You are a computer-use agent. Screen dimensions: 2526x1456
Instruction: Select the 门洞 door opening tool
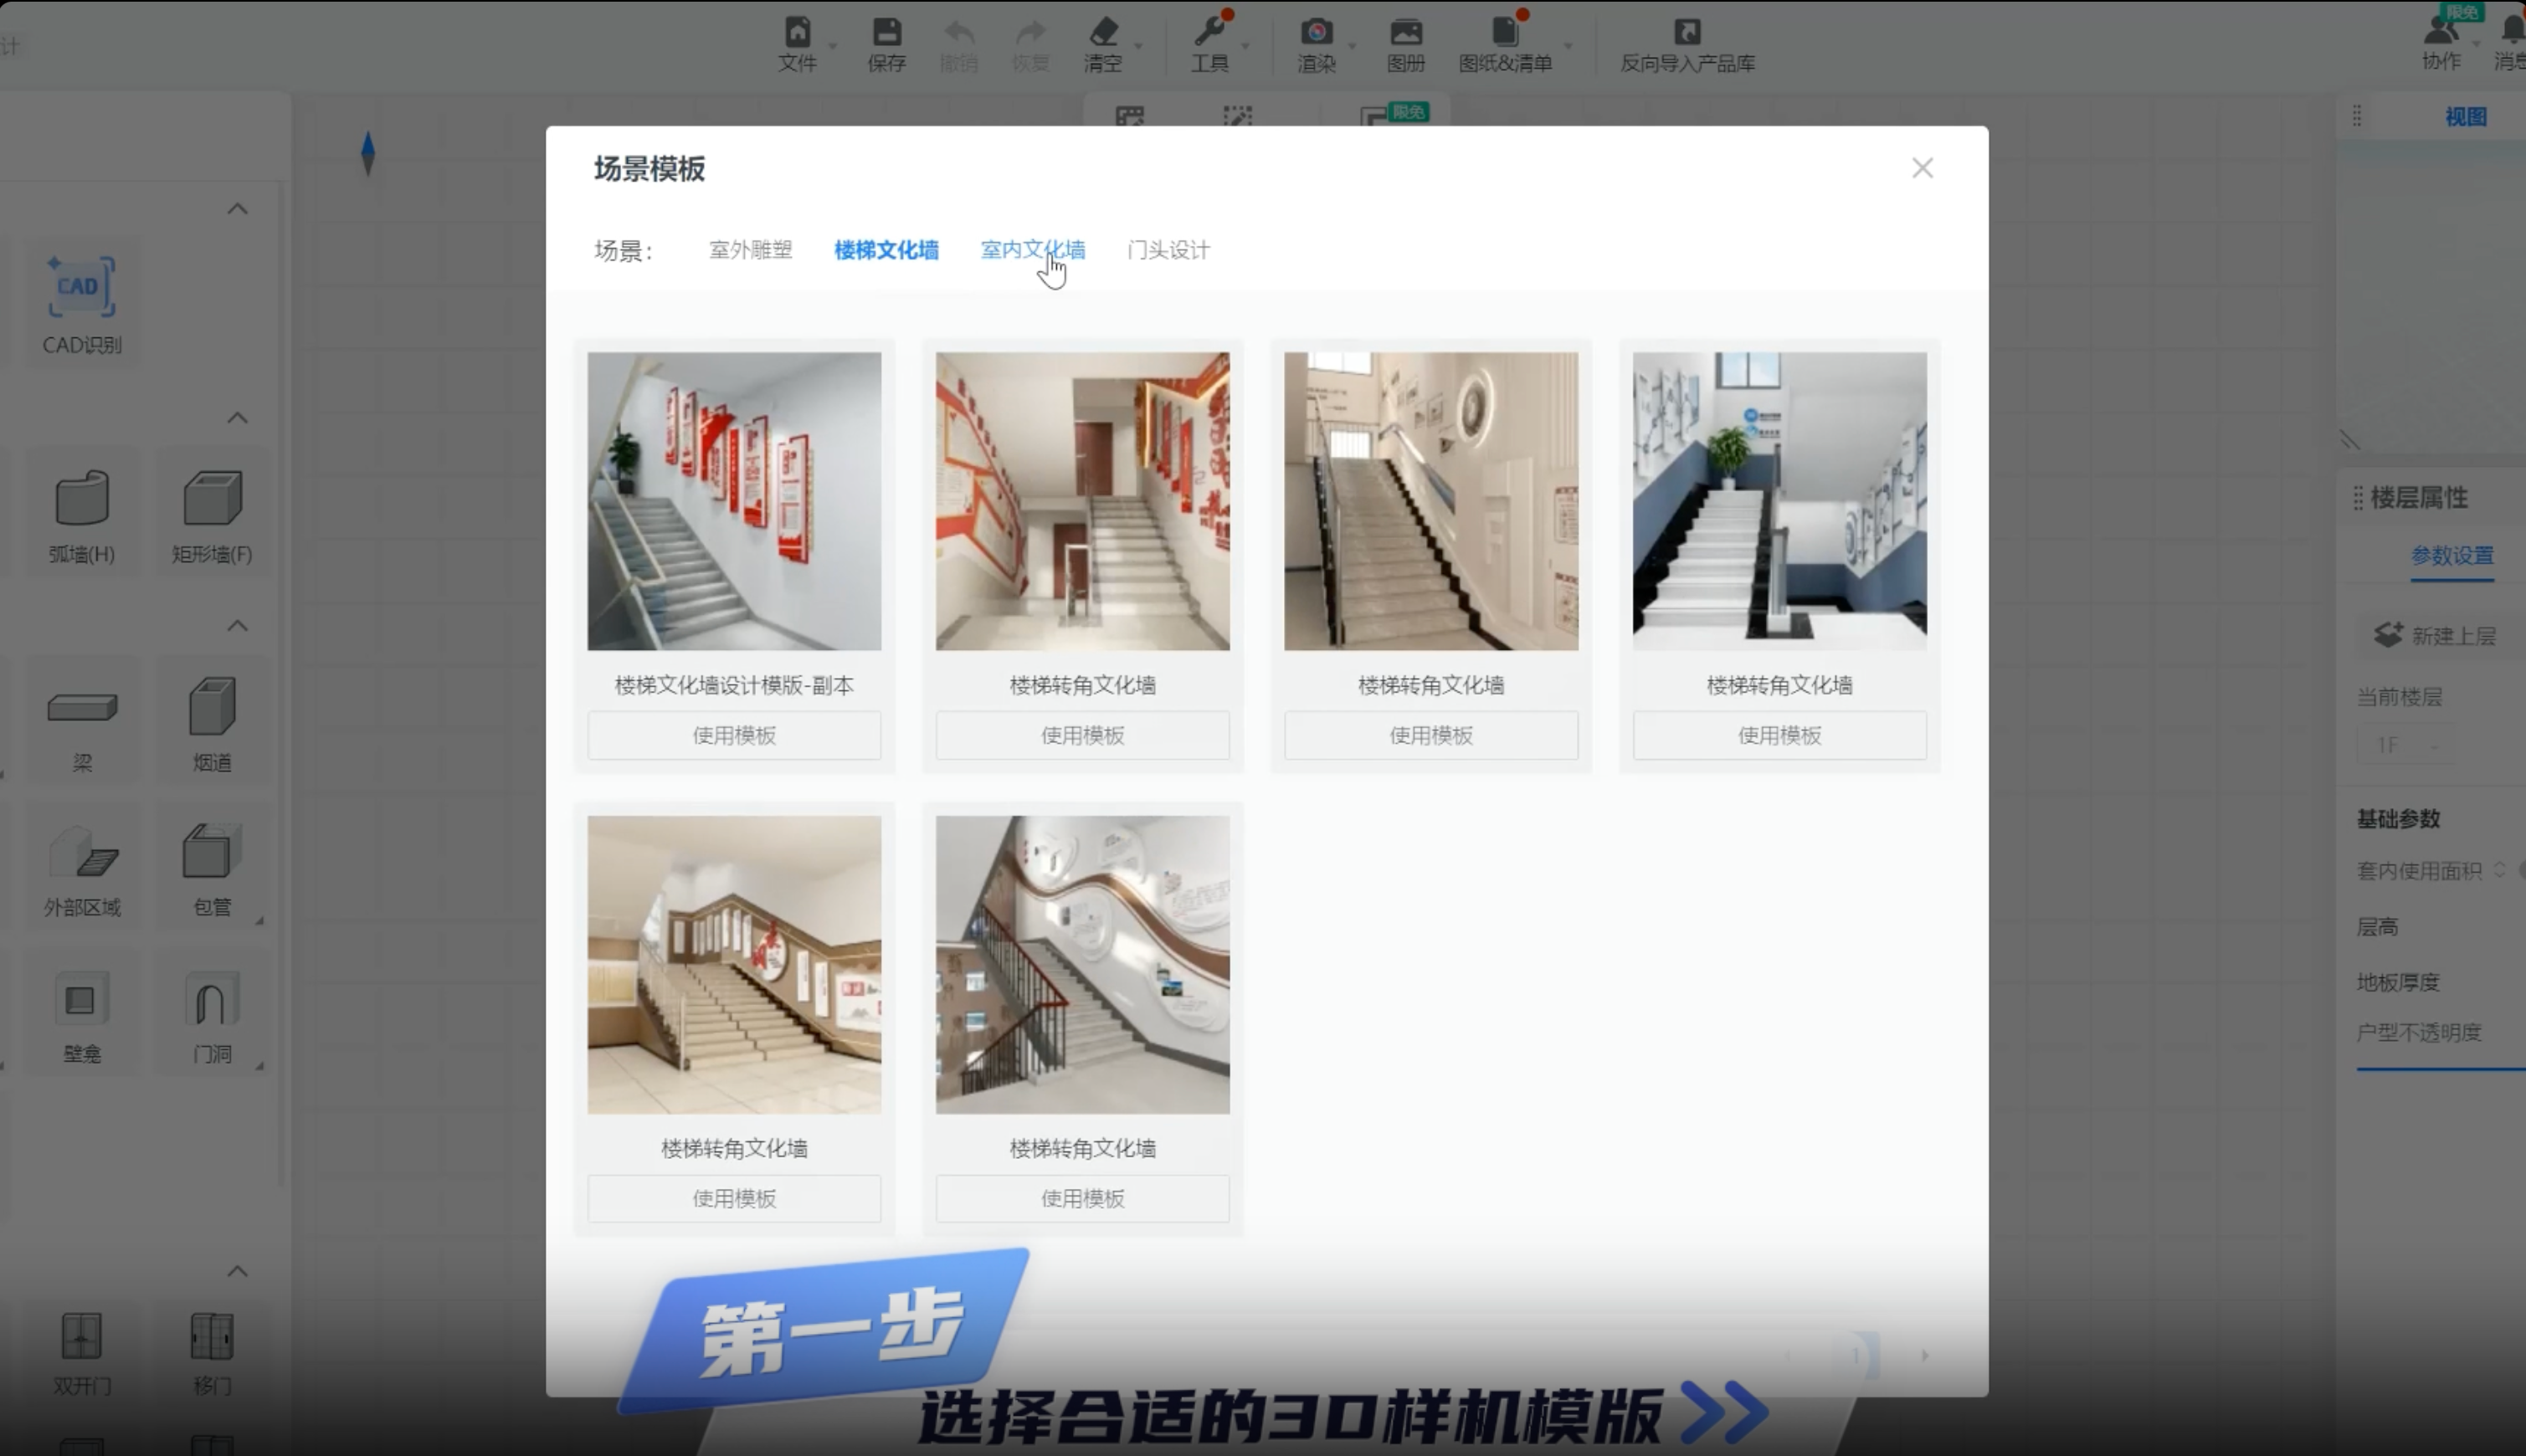click(212, 1012)
